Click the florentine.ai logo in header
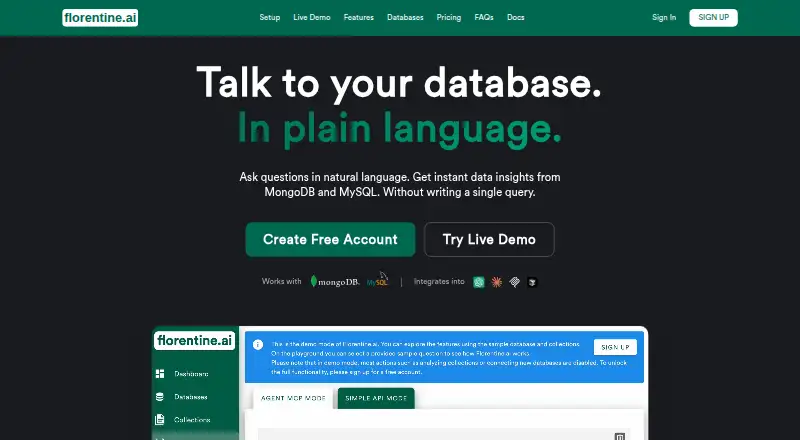800x440 pixels. pyautogui.click(x=100, y=18)
